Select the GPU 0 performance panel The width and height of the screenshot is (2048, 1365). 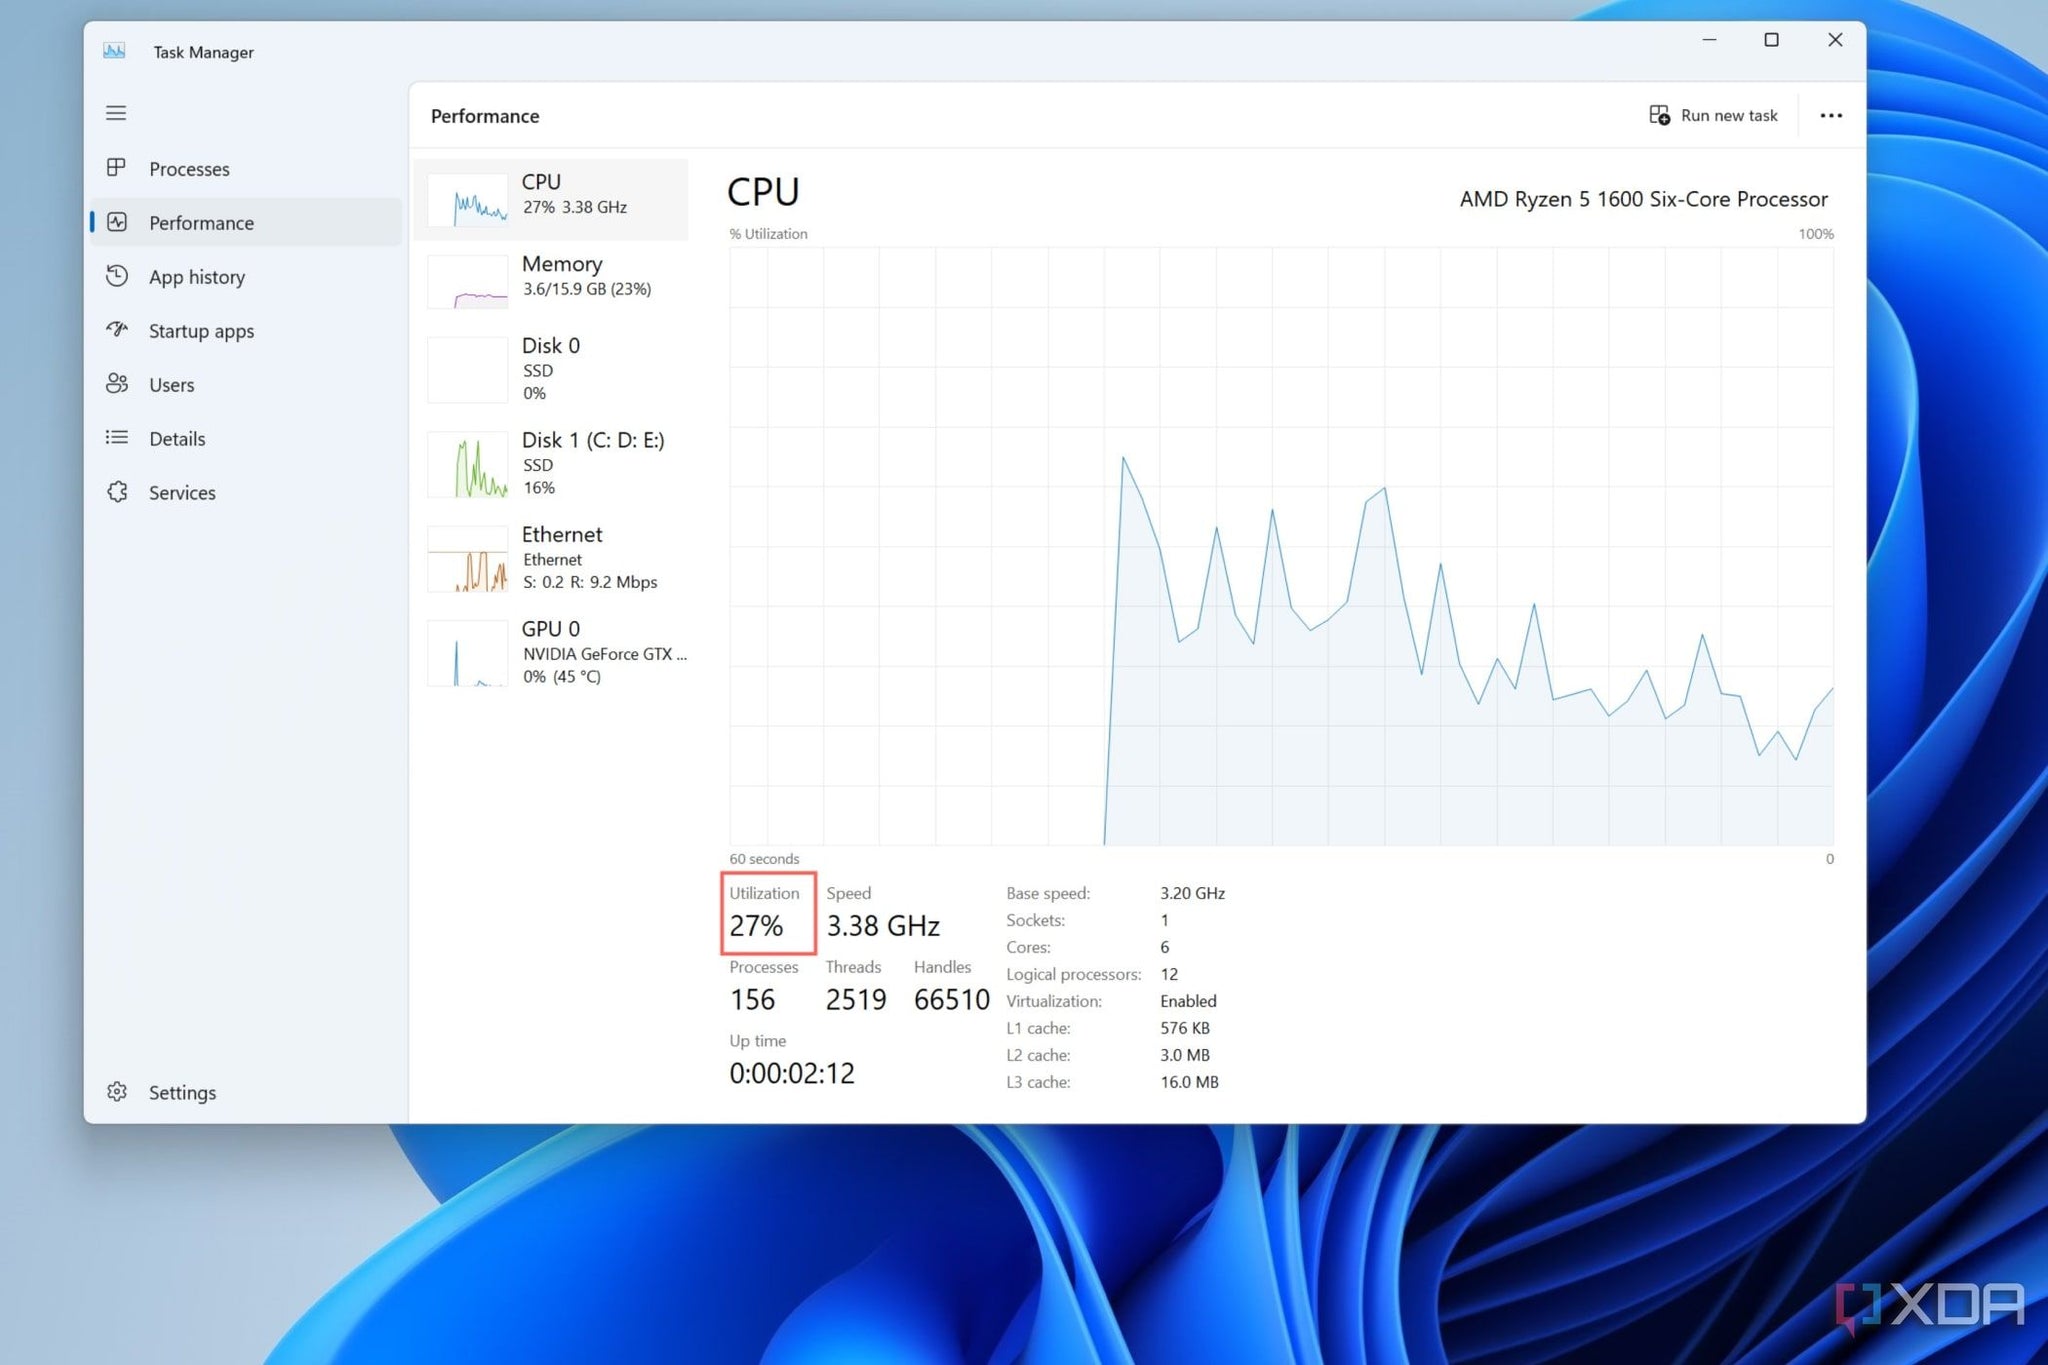[554, 652]
